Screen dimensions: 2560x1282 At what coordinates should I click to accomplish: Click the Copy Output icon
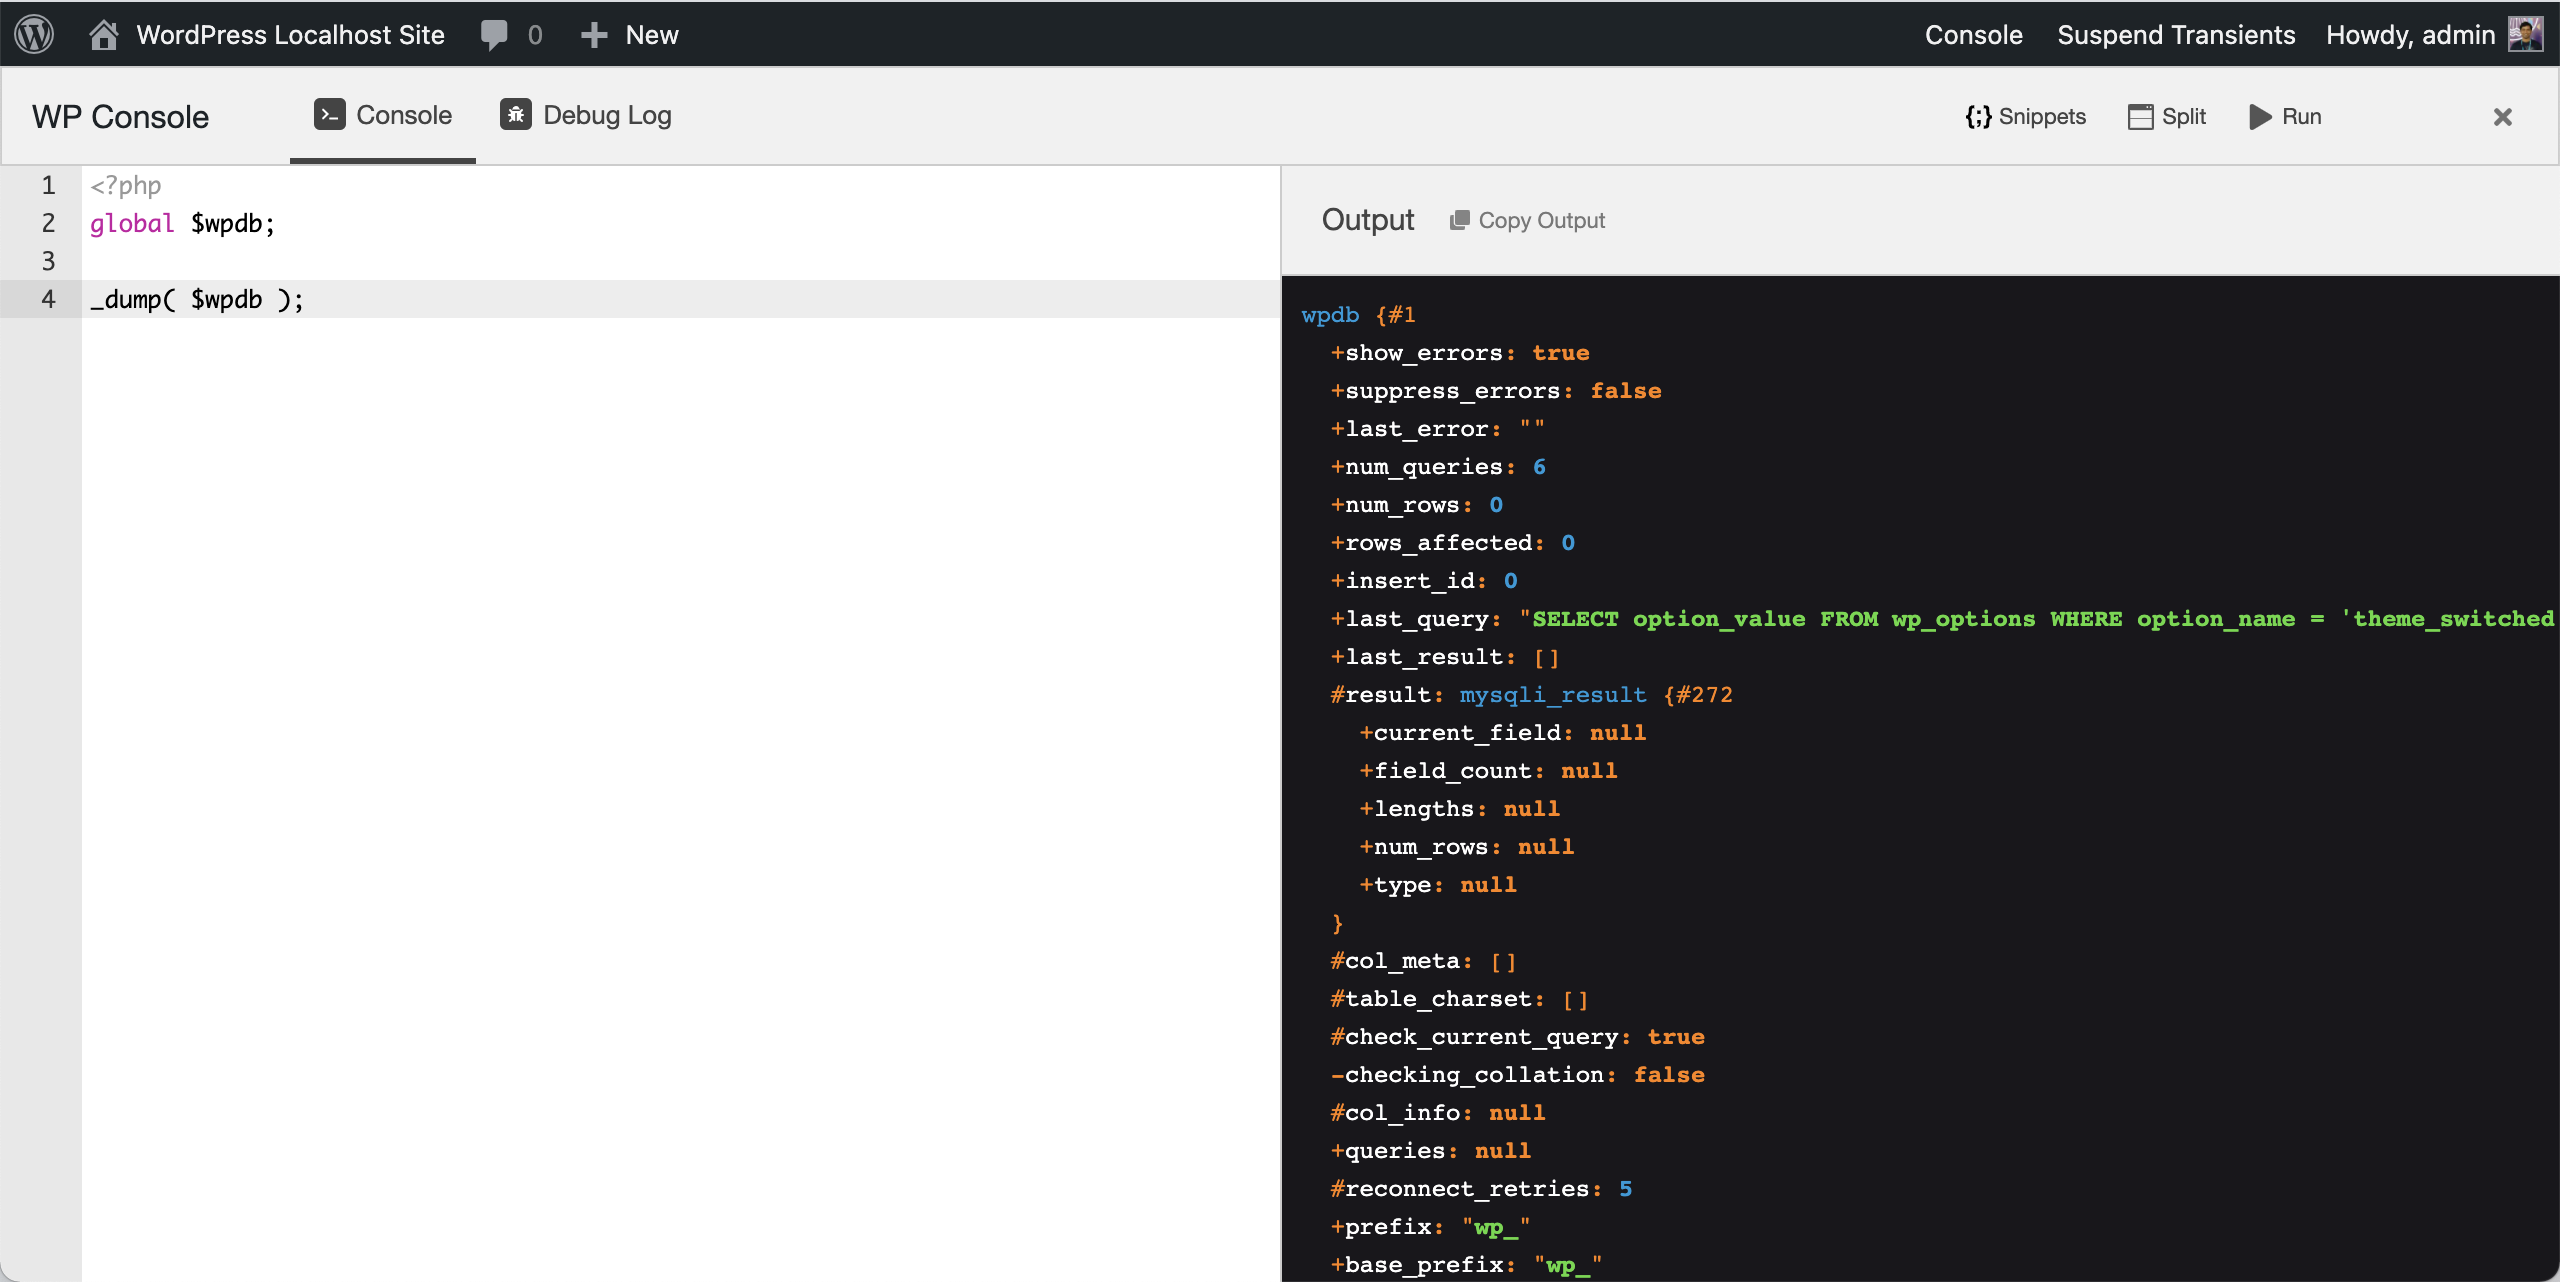click(1458, 219)
